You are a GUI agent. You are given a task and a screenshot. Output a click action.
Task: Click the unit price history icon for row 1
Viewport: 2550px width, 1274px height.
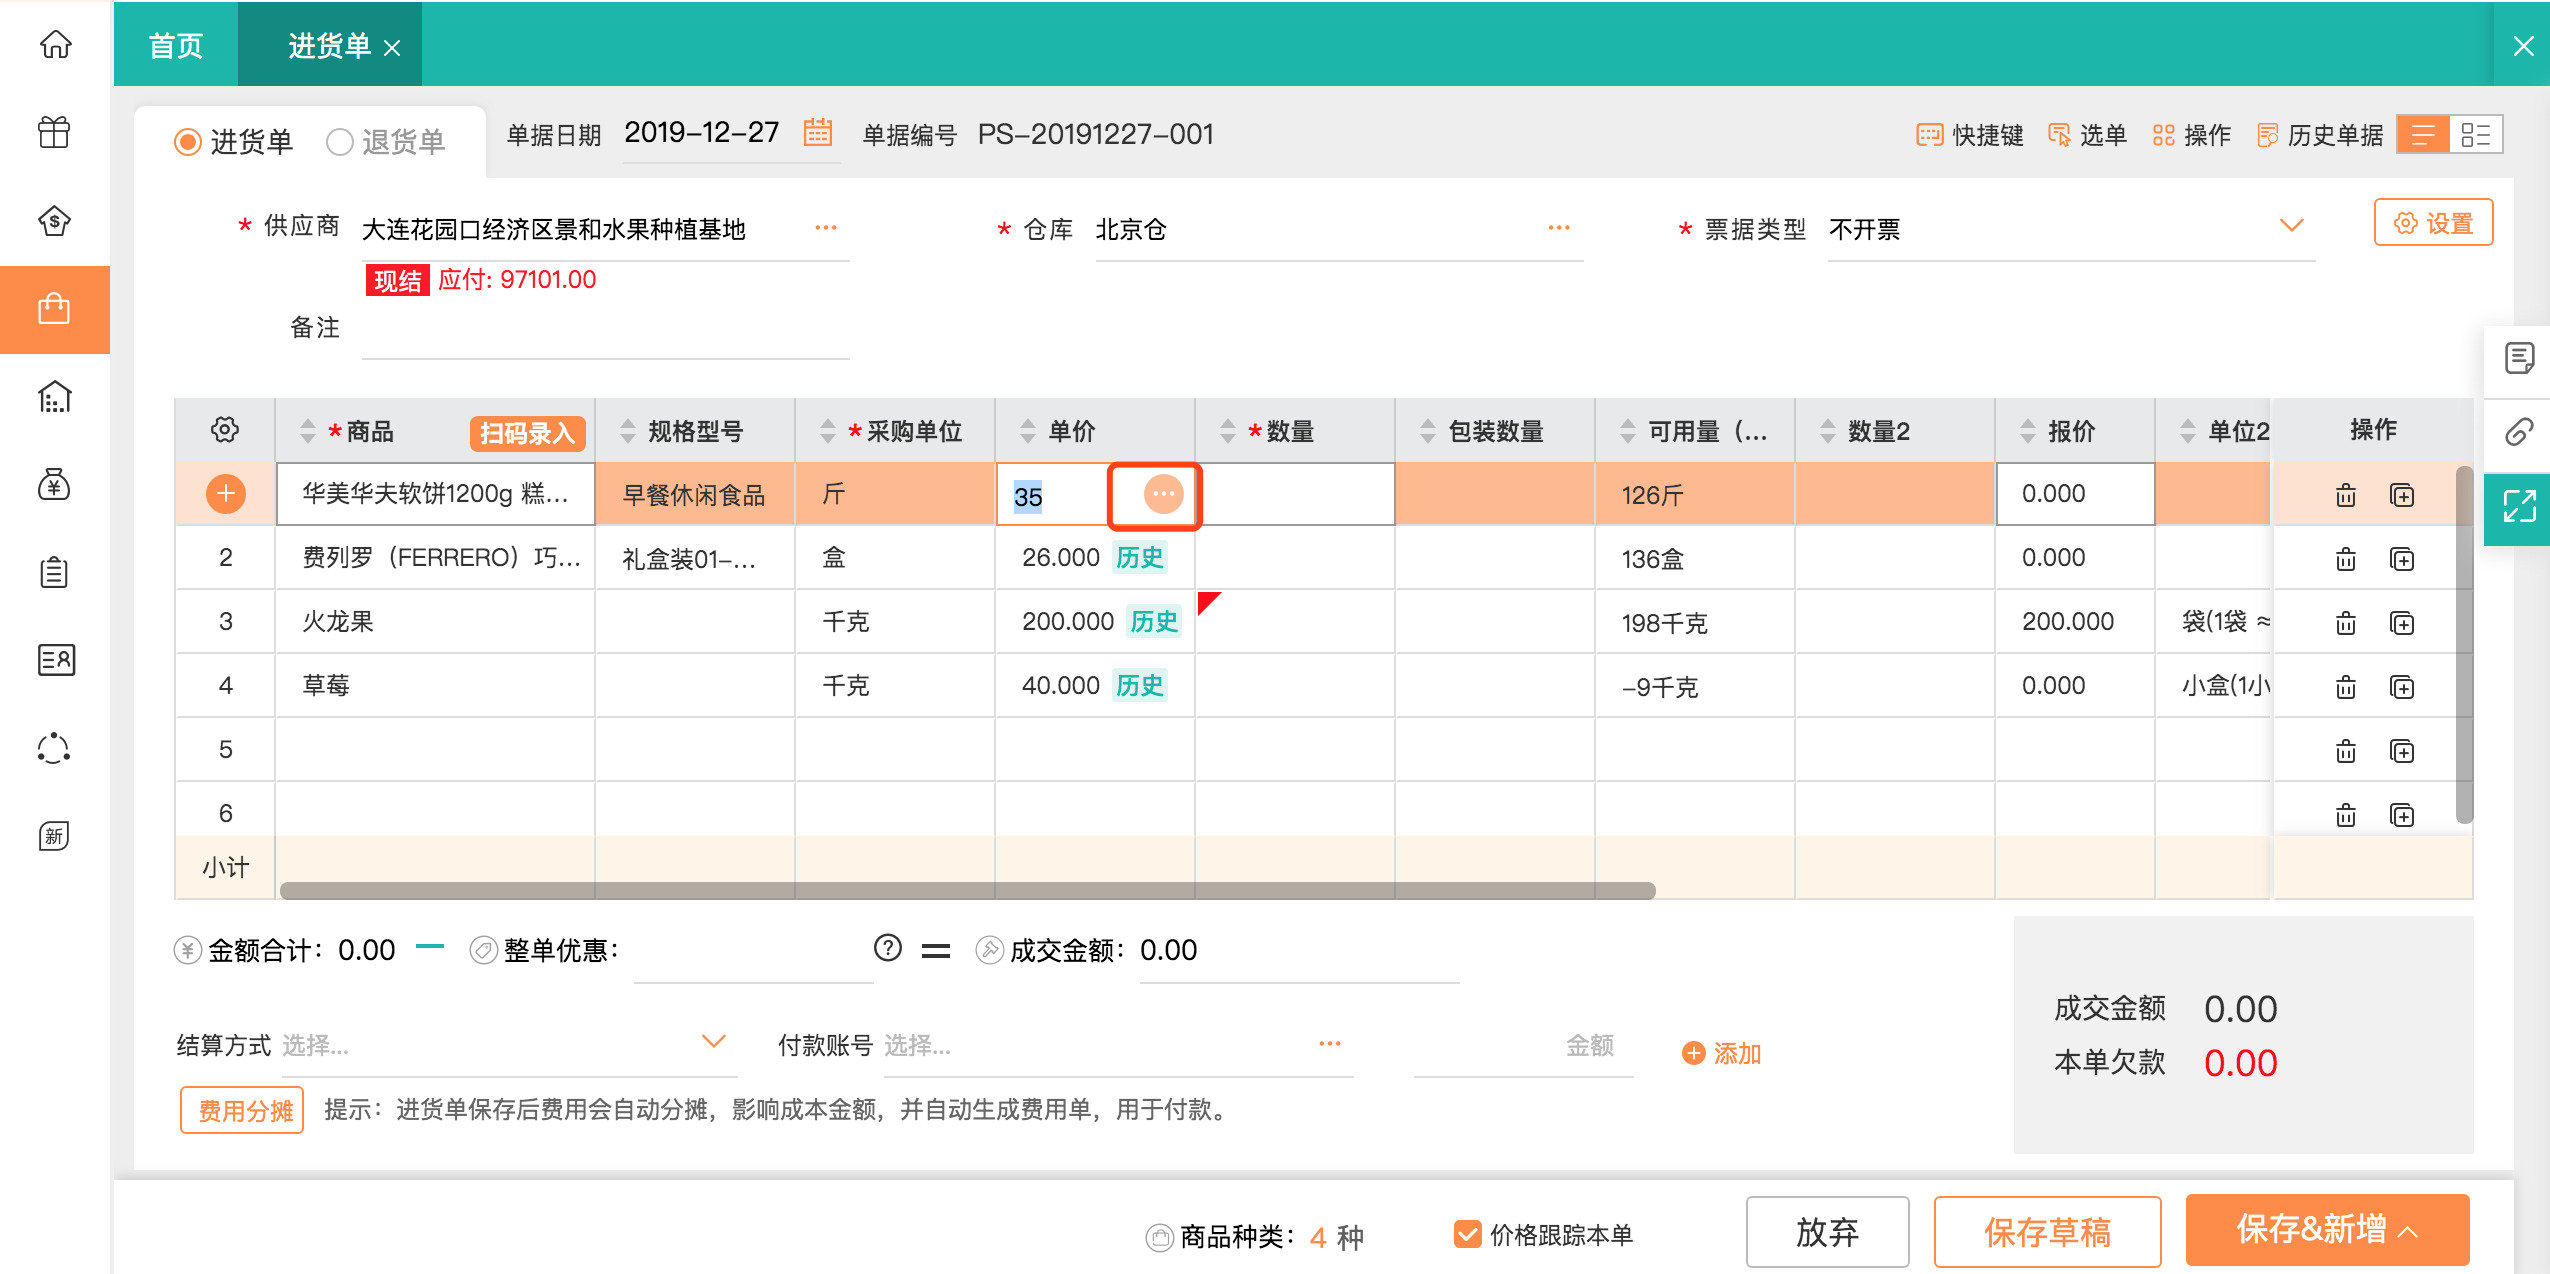pos(1160,495)
